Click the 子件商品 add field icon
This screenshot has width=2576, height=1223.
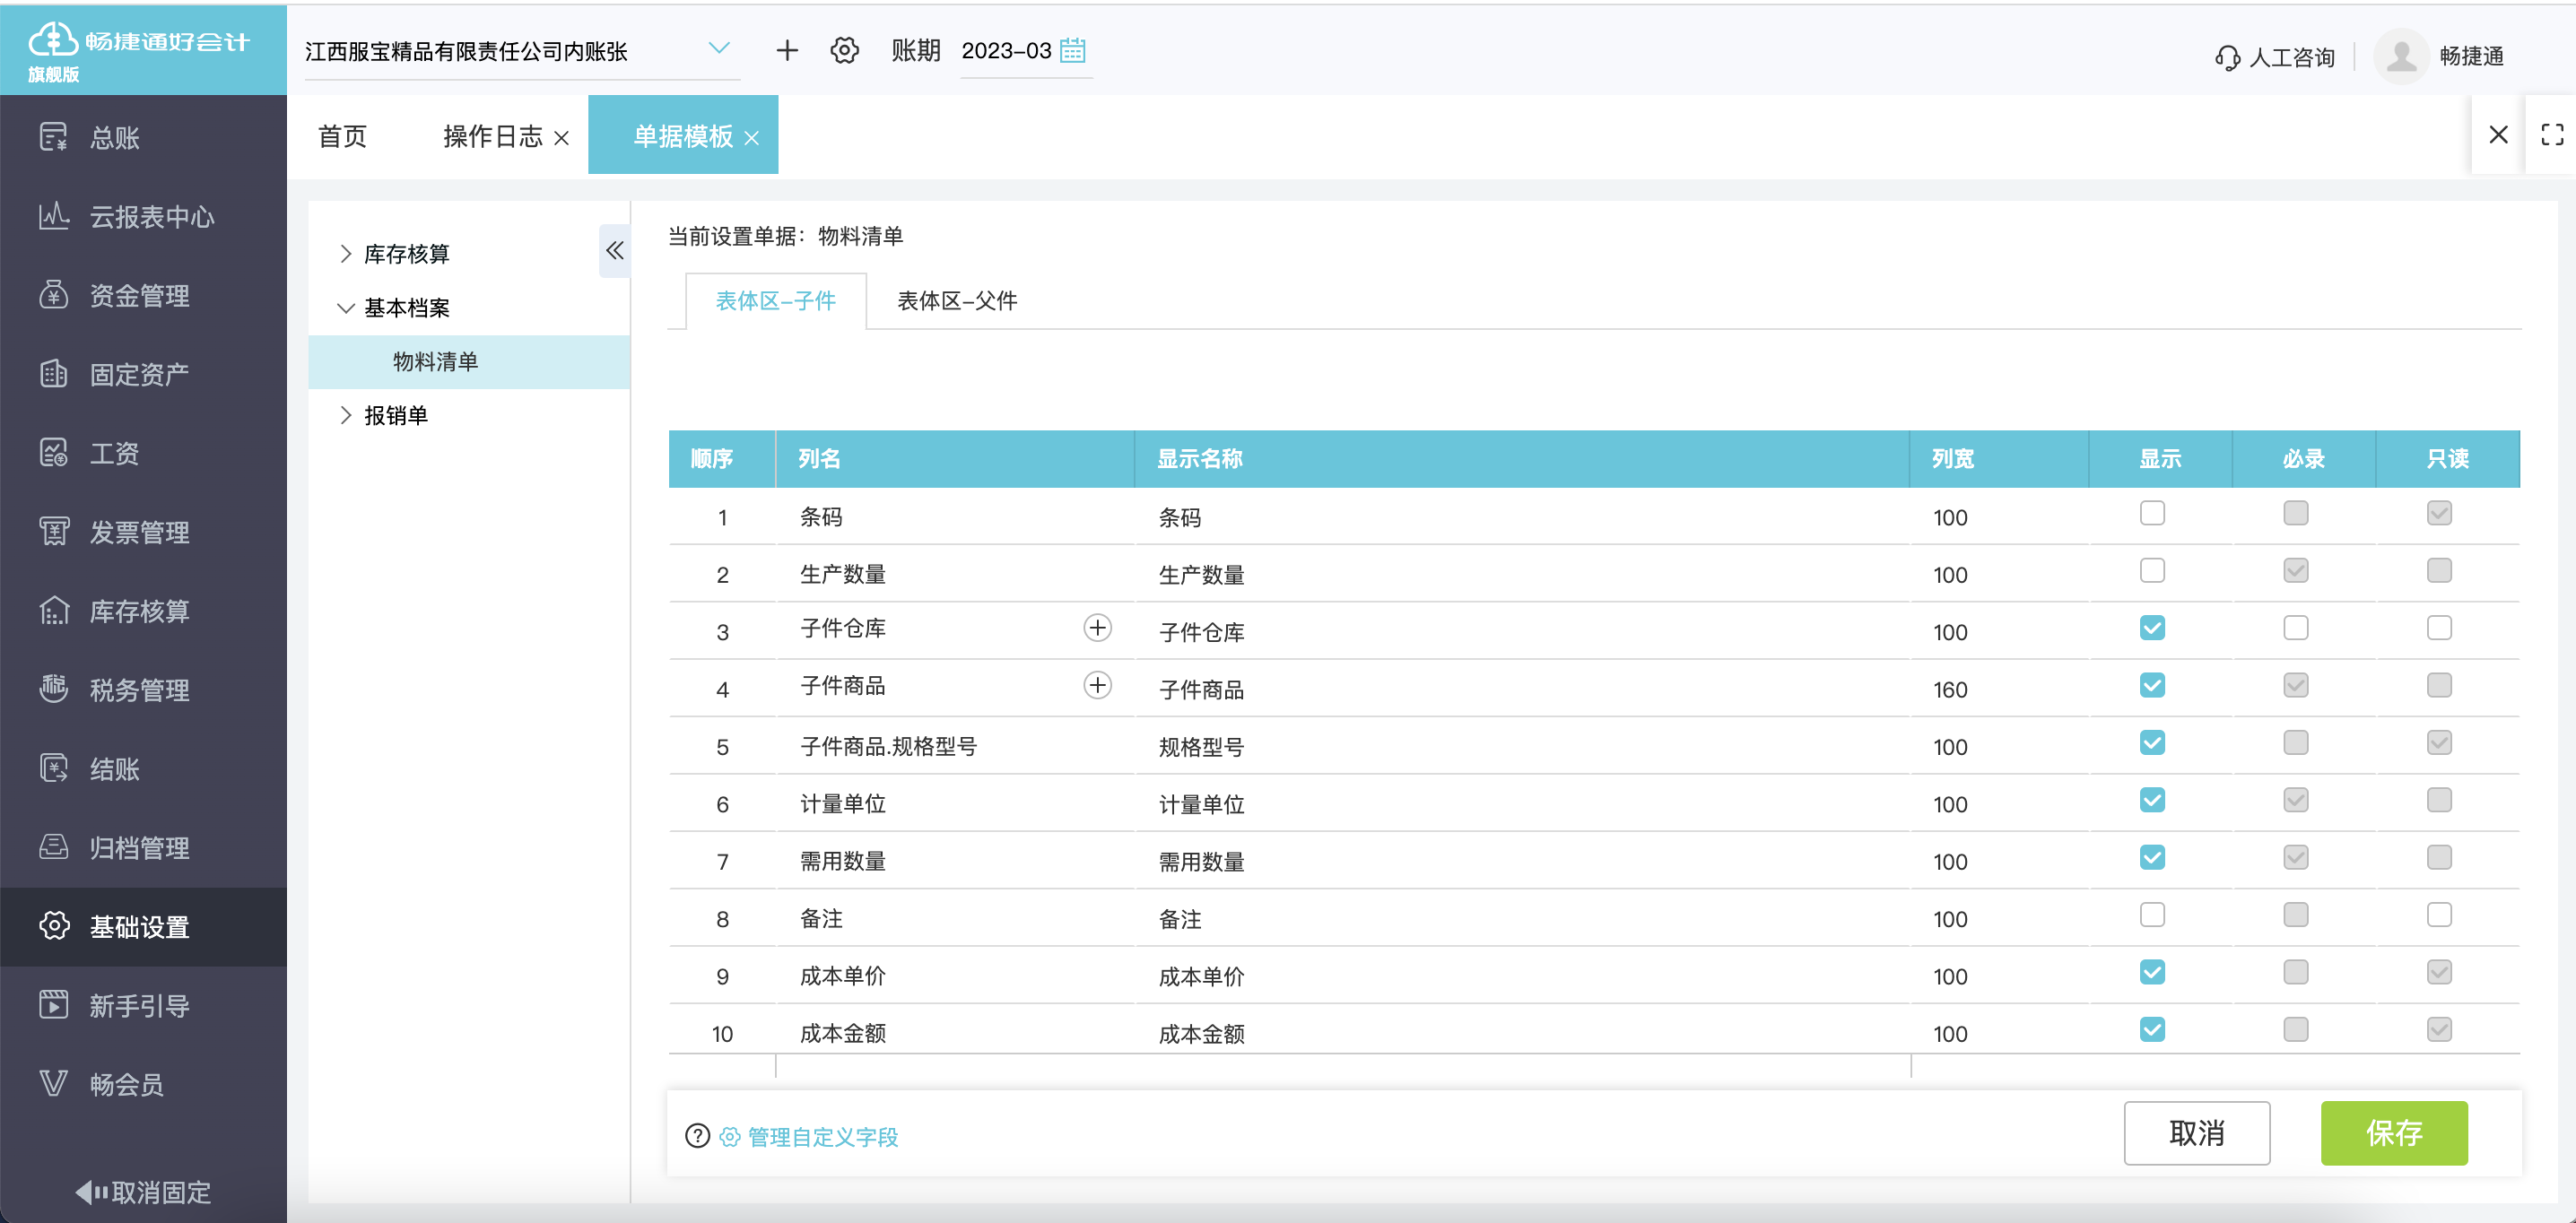(x=1099, y=686)
